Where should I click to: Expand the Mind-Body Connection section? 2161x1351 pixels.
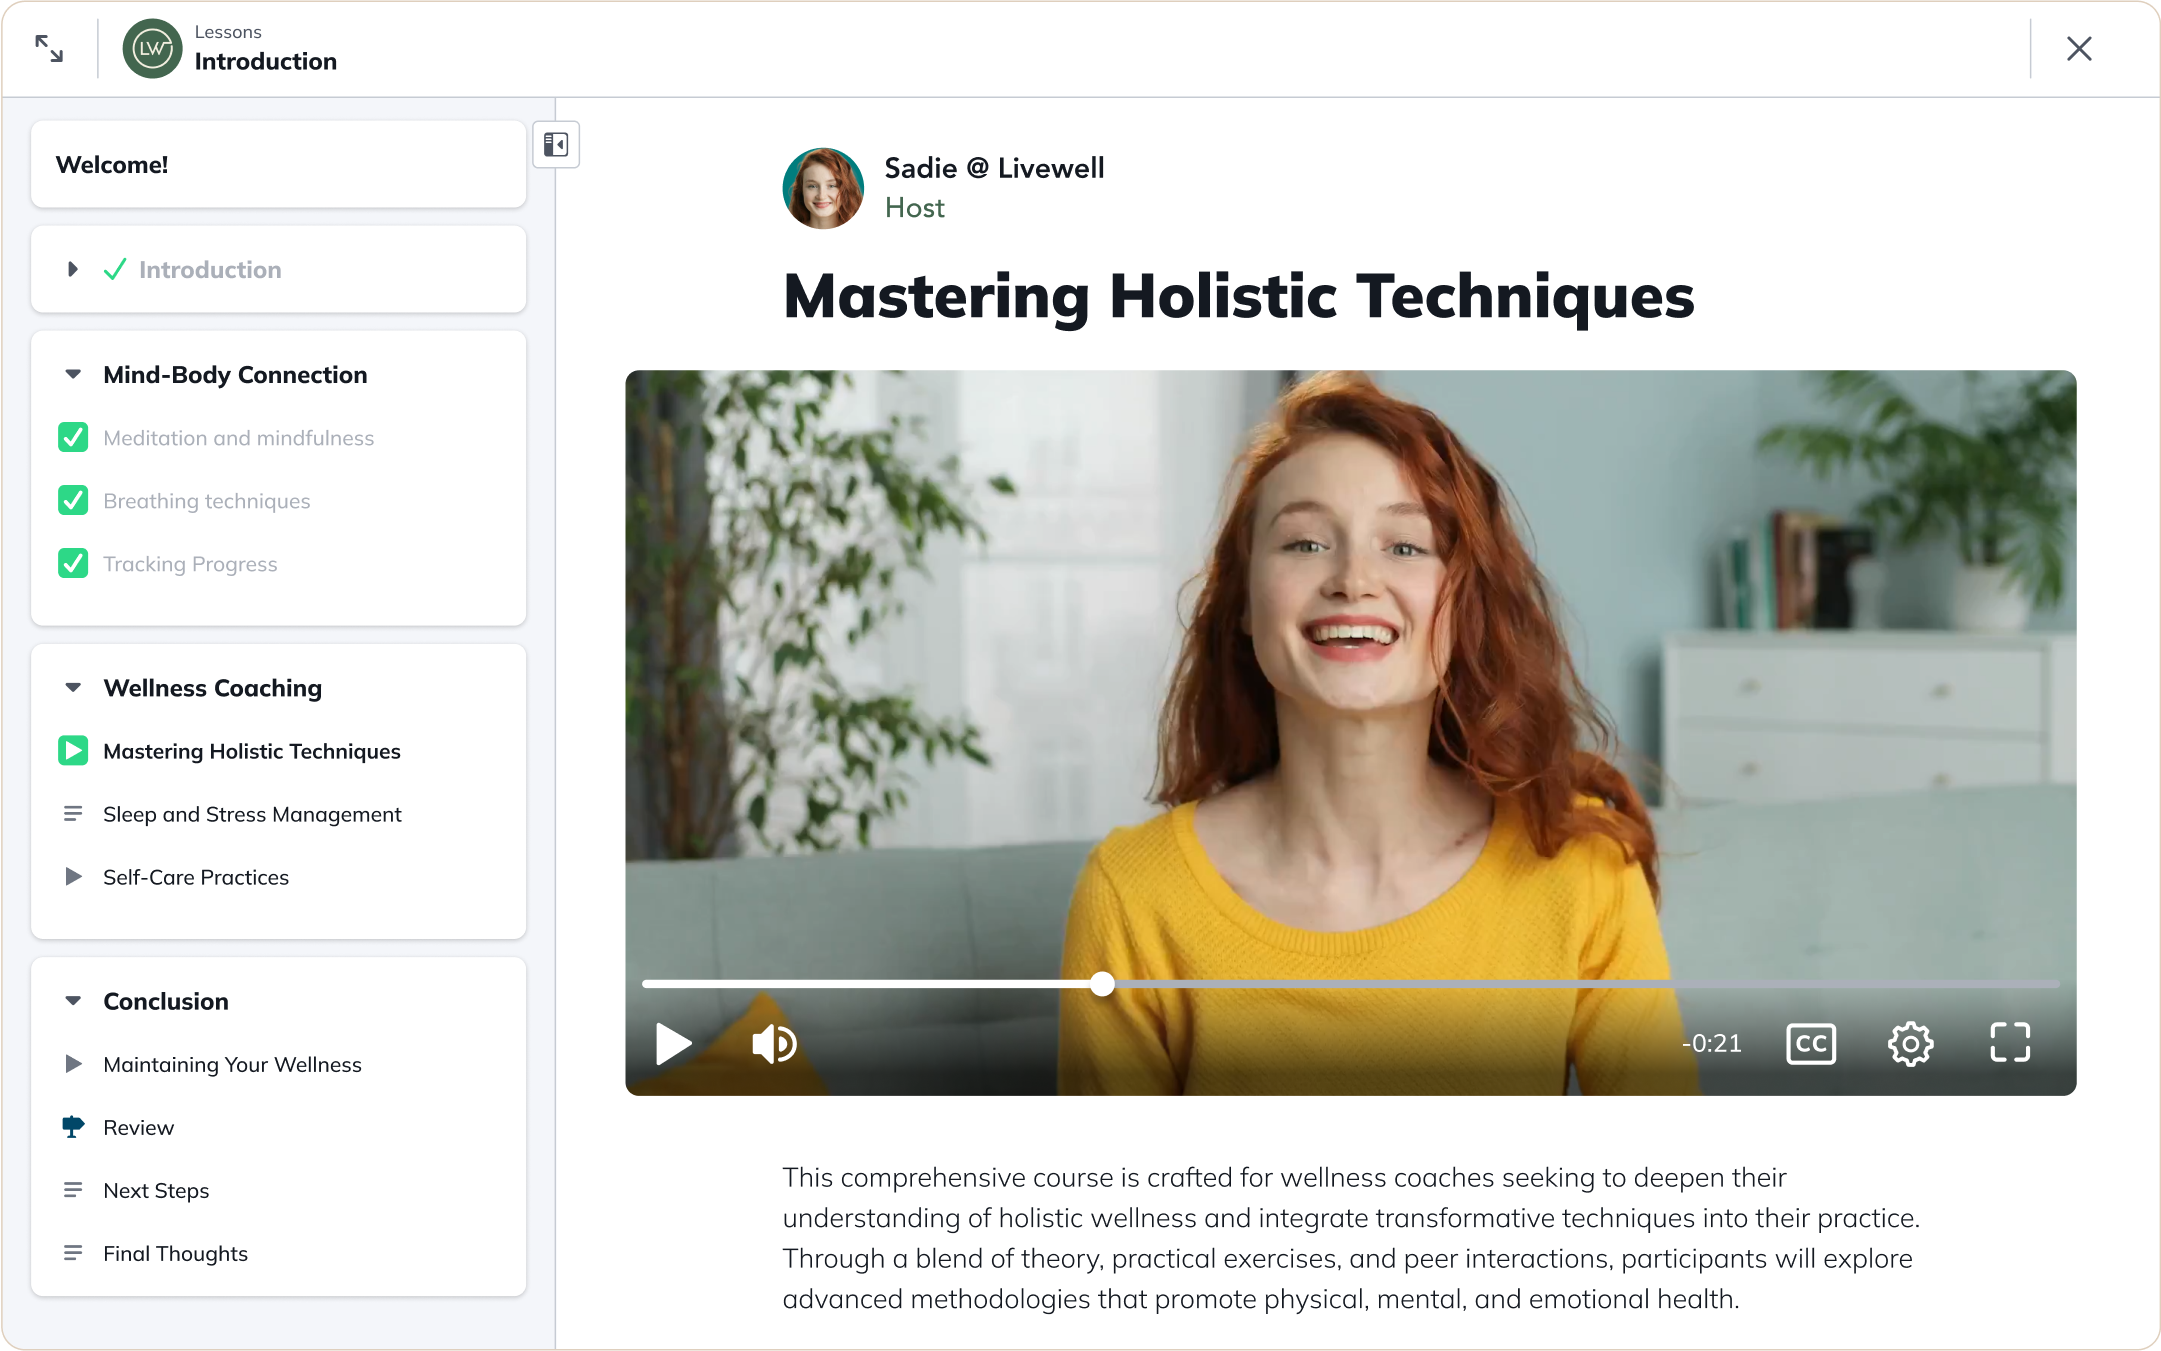72,374
